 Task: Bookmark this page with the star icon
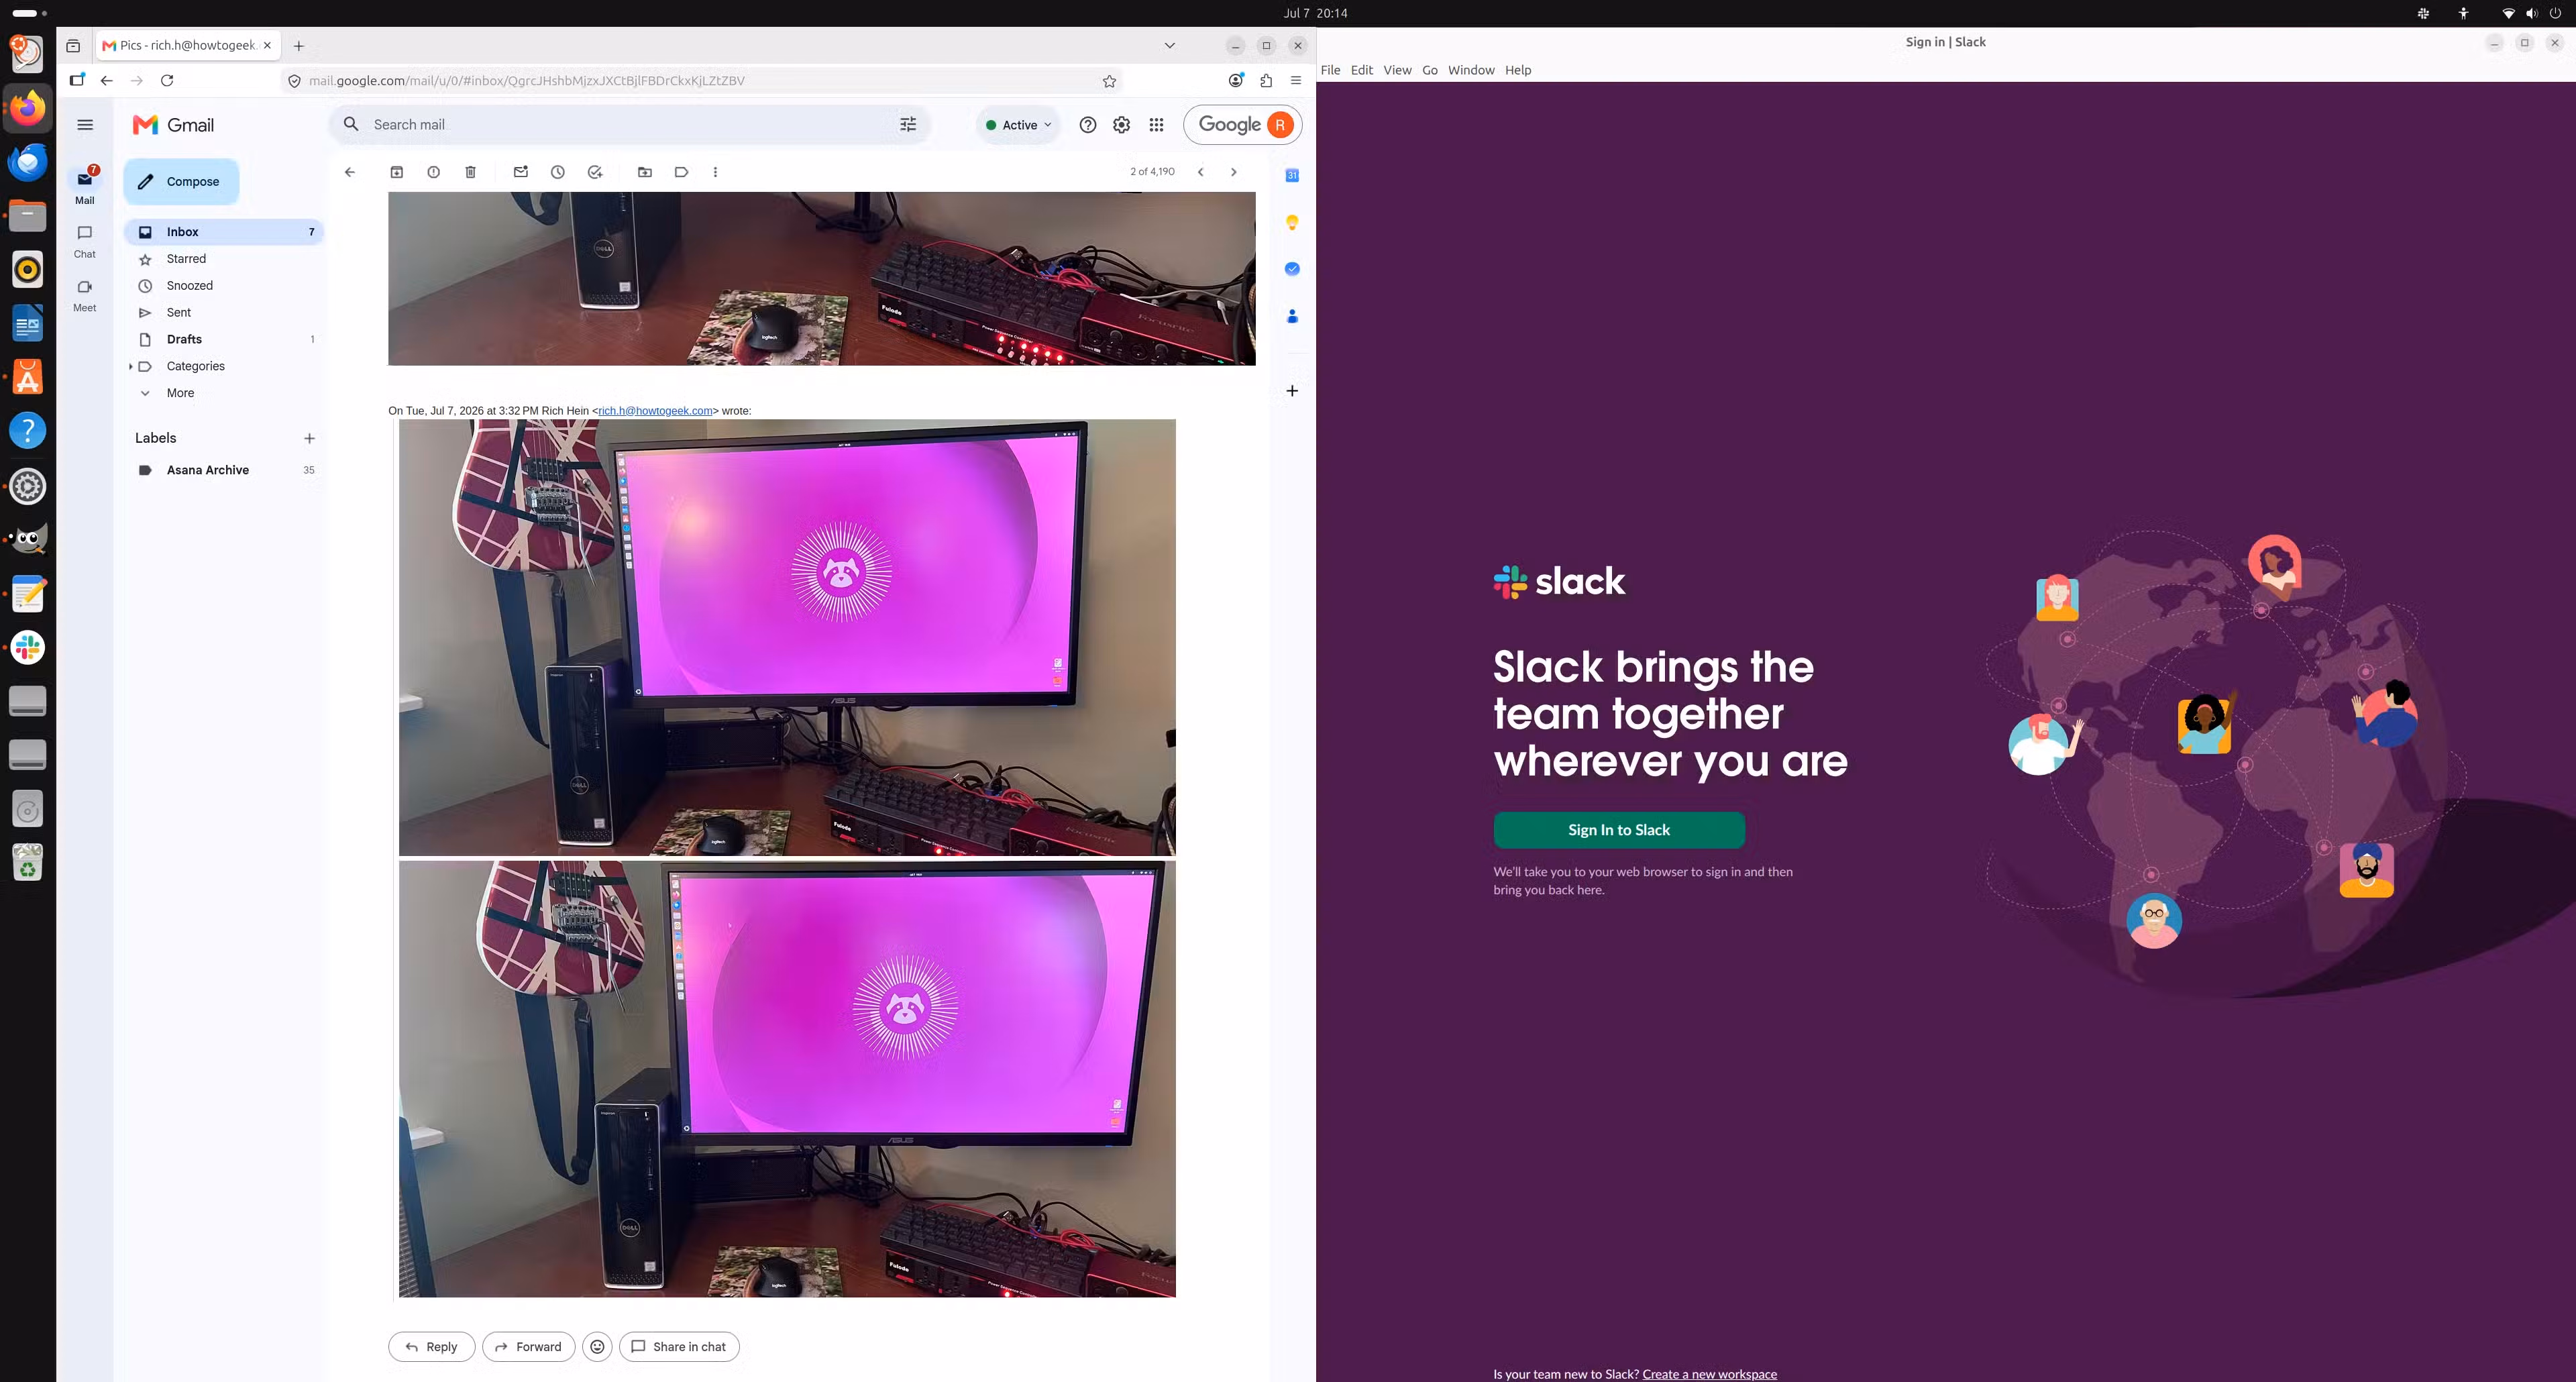(1109, 81)
